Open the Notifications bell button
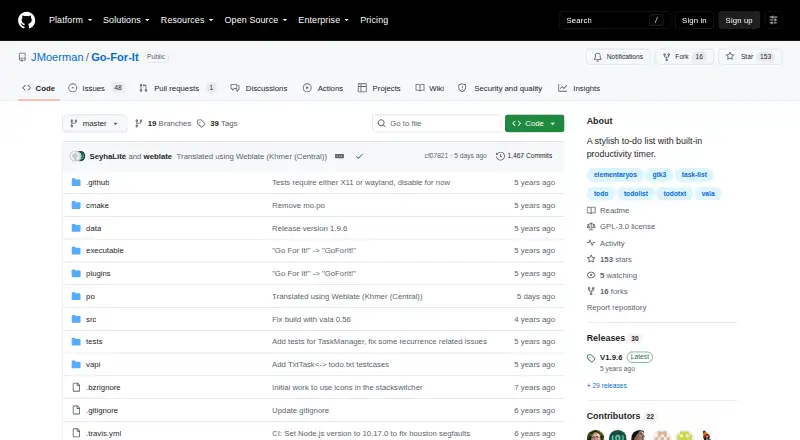The height and width of the screenshot is (440, 800). 618,57
